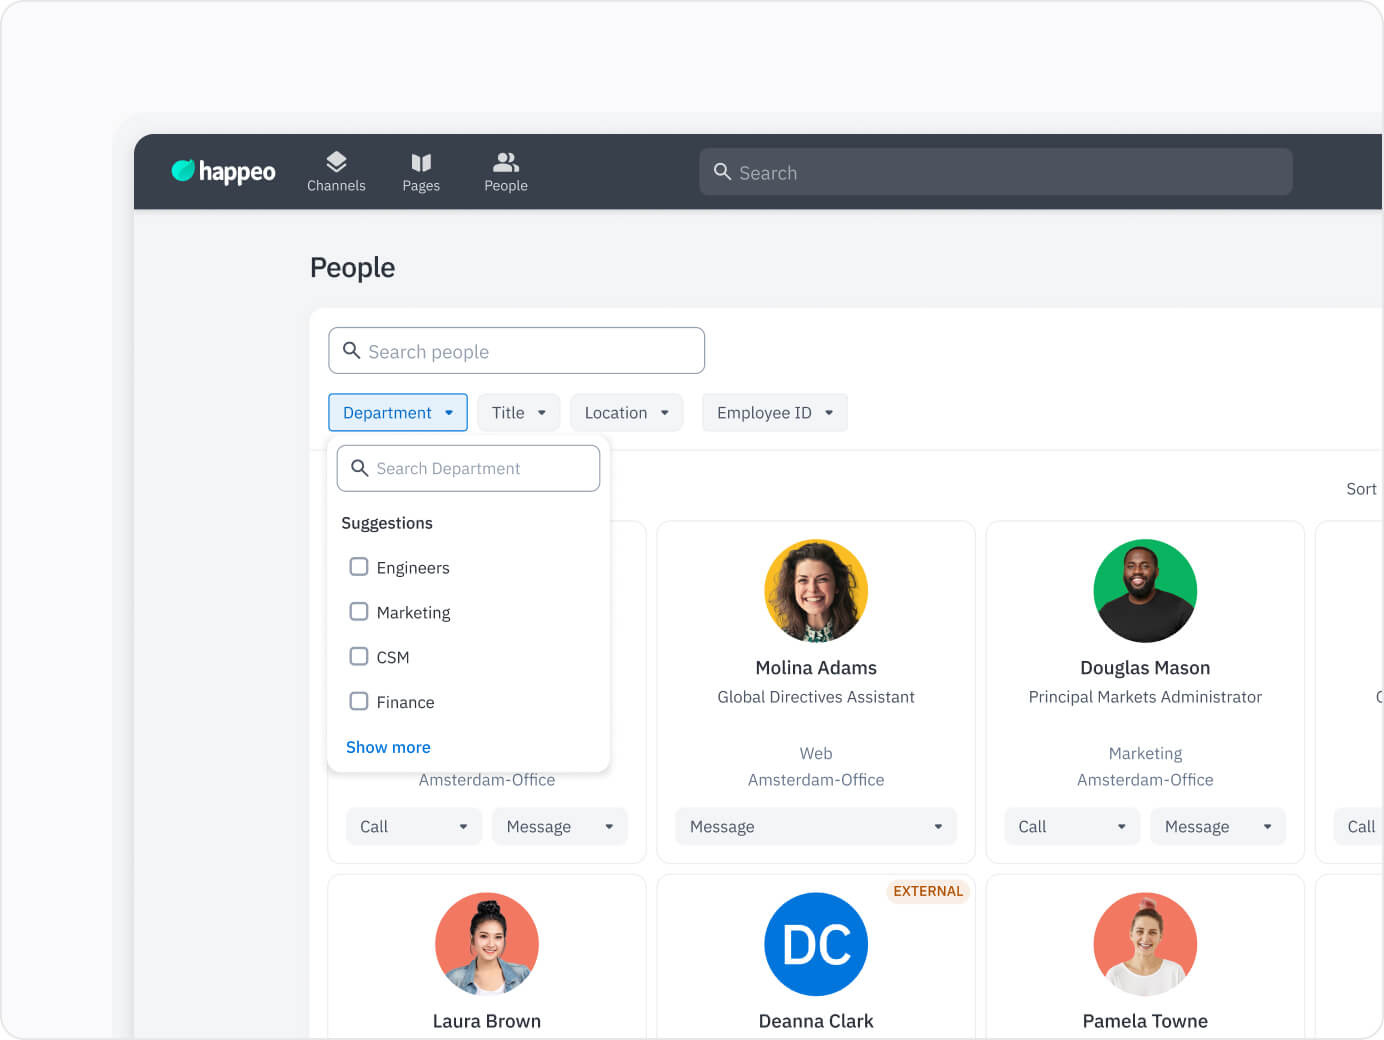The width and height of the screenshot is (1384, 1040).
Task: Select the Finance checkbox
Action: [x=359, y=701]
